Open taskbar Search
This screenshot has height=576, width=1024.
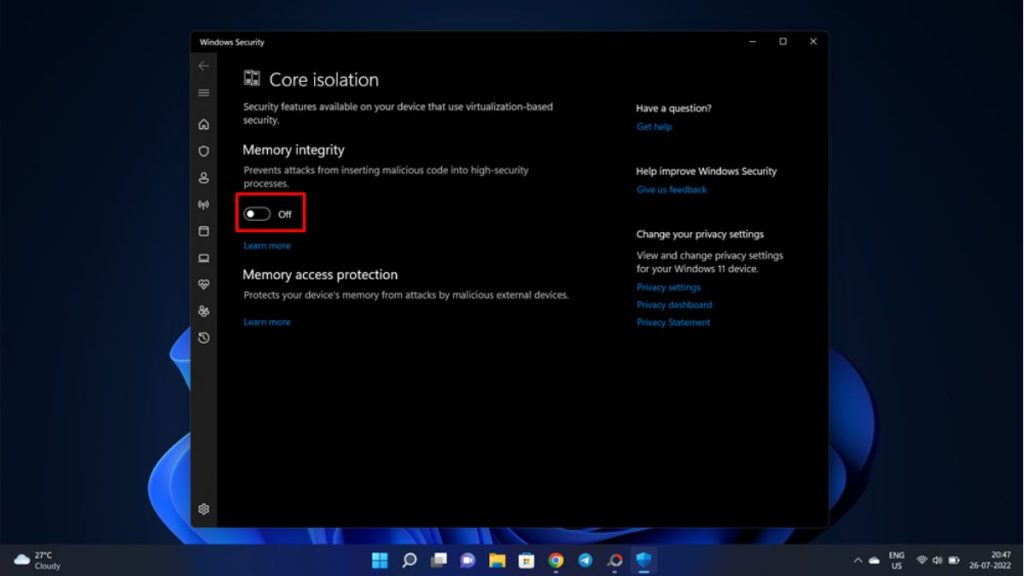(409, 560)
